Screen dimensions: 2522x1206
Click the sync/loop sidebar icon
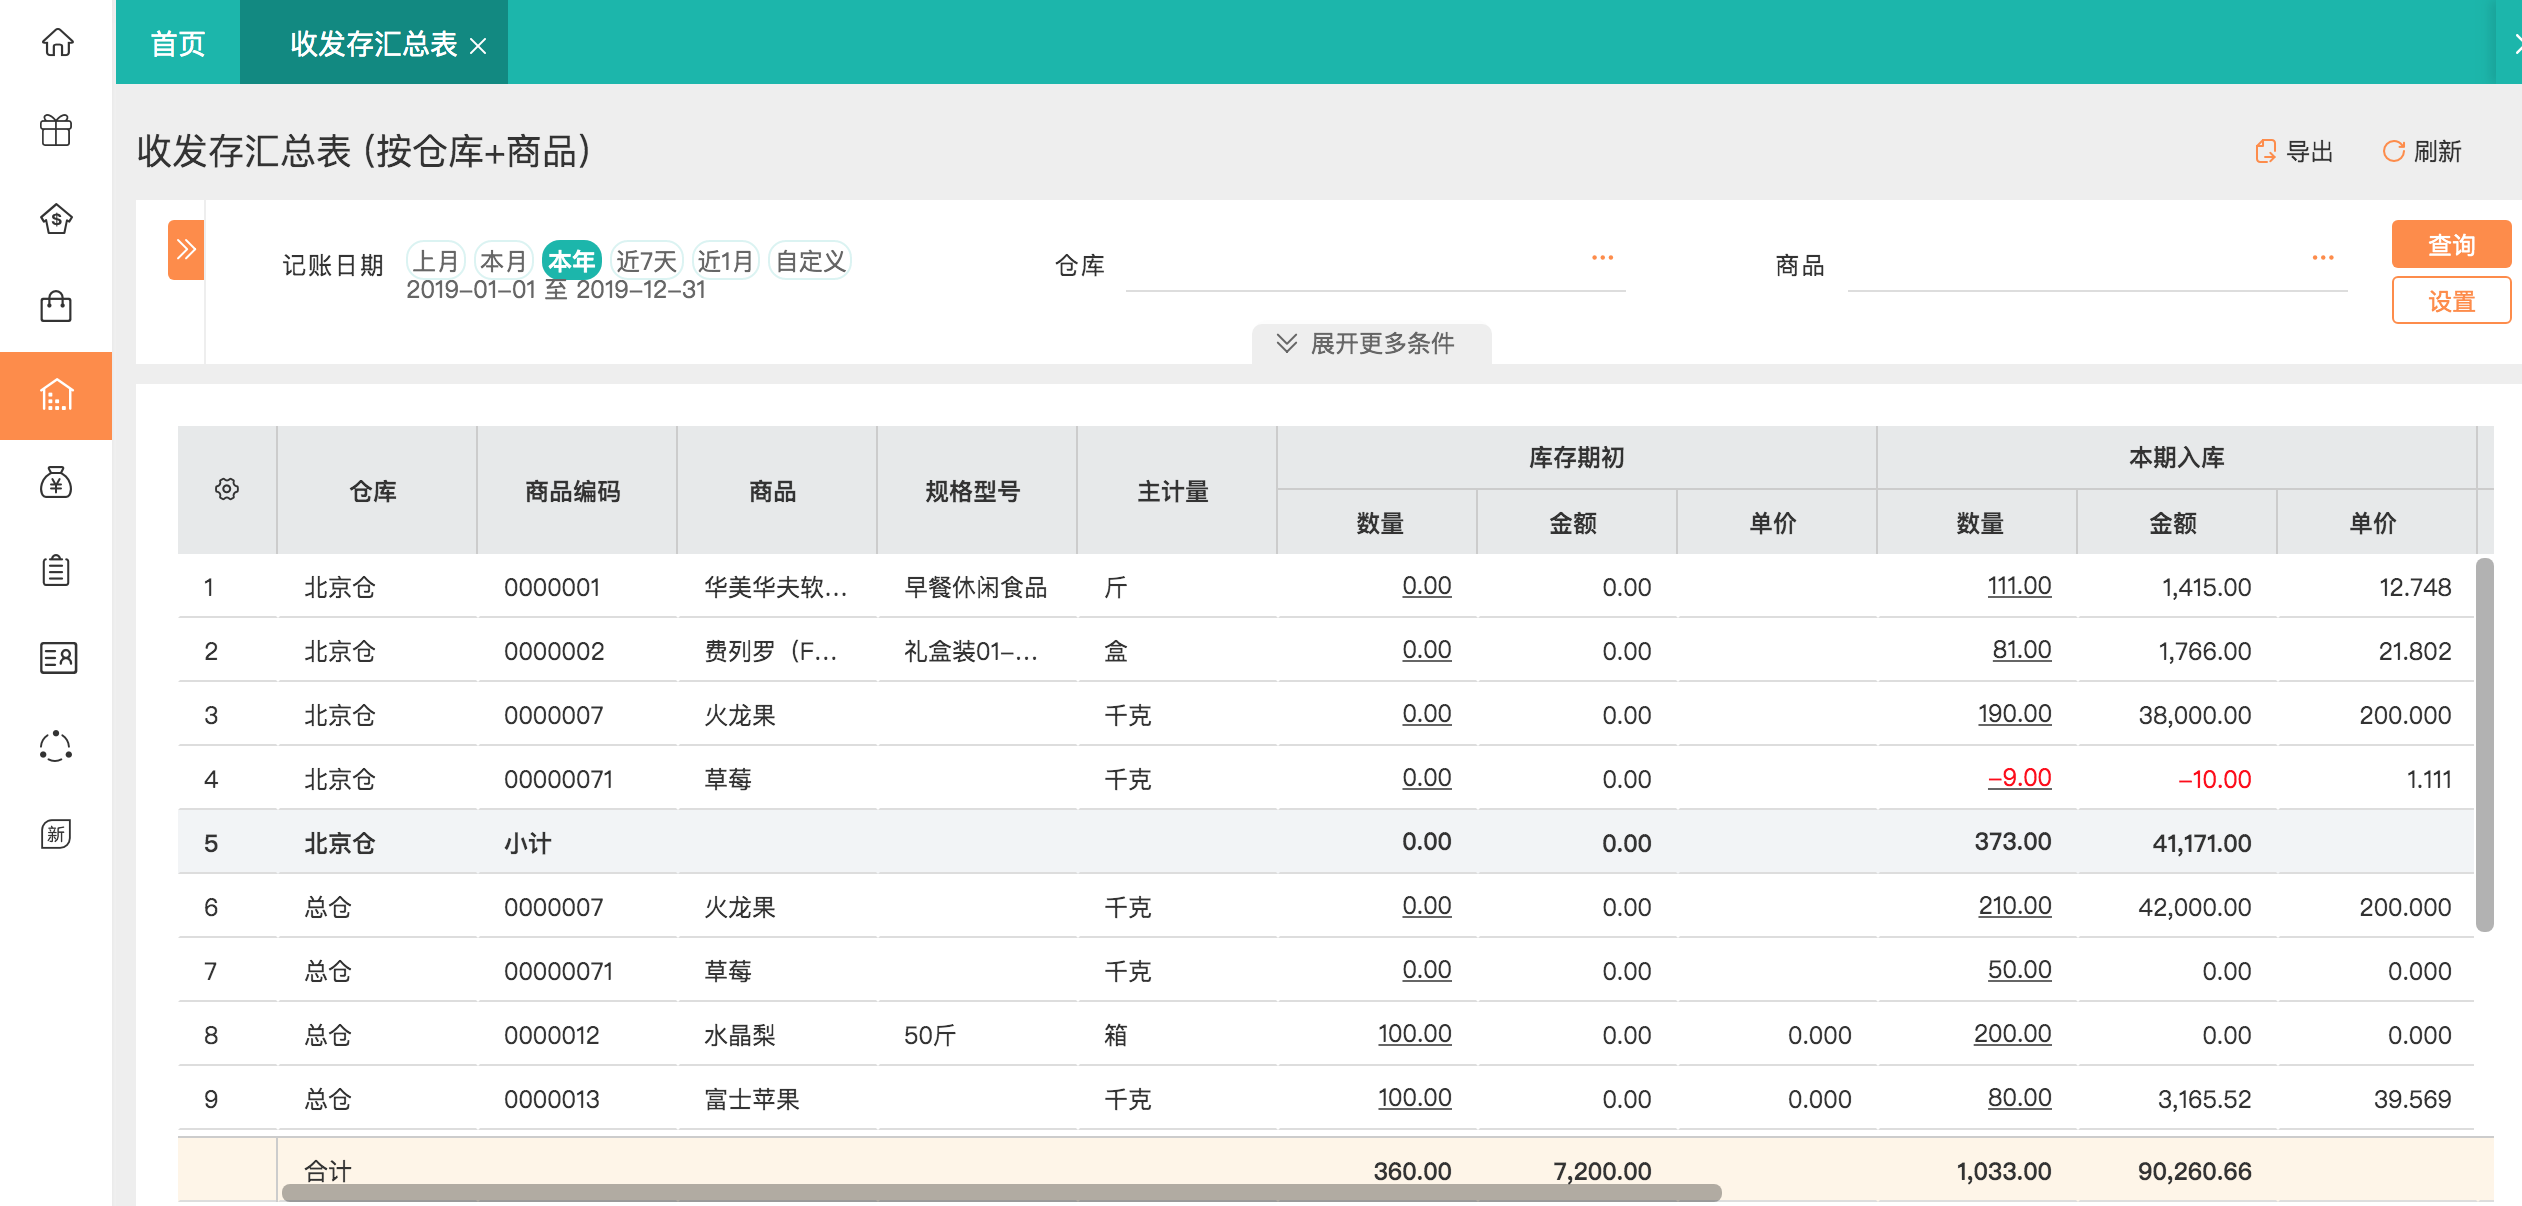55,745
